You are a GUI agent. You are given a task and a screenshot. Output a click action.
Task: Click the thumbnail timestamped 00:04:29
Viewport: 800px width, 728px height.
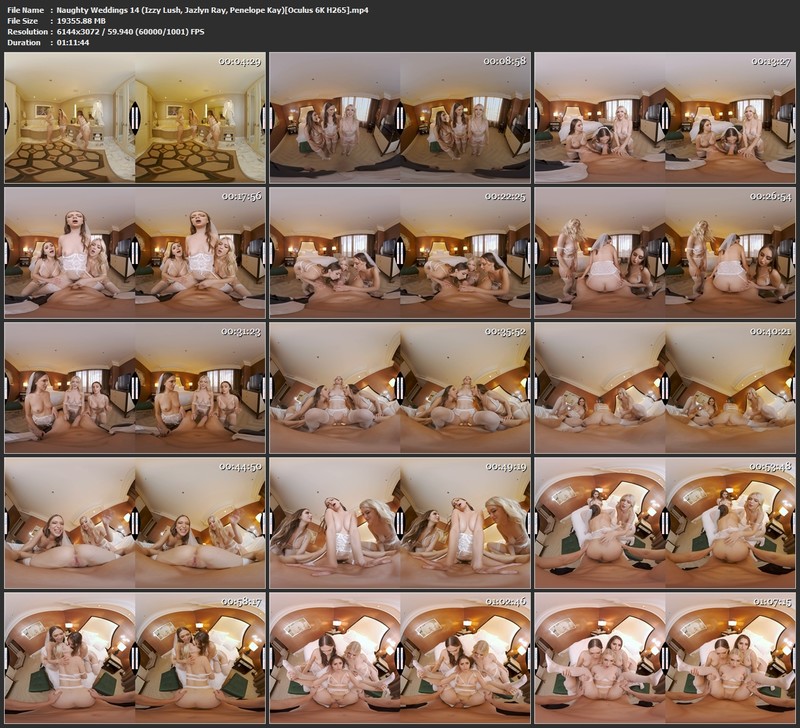pyautogui.click(x=135, y=117)
